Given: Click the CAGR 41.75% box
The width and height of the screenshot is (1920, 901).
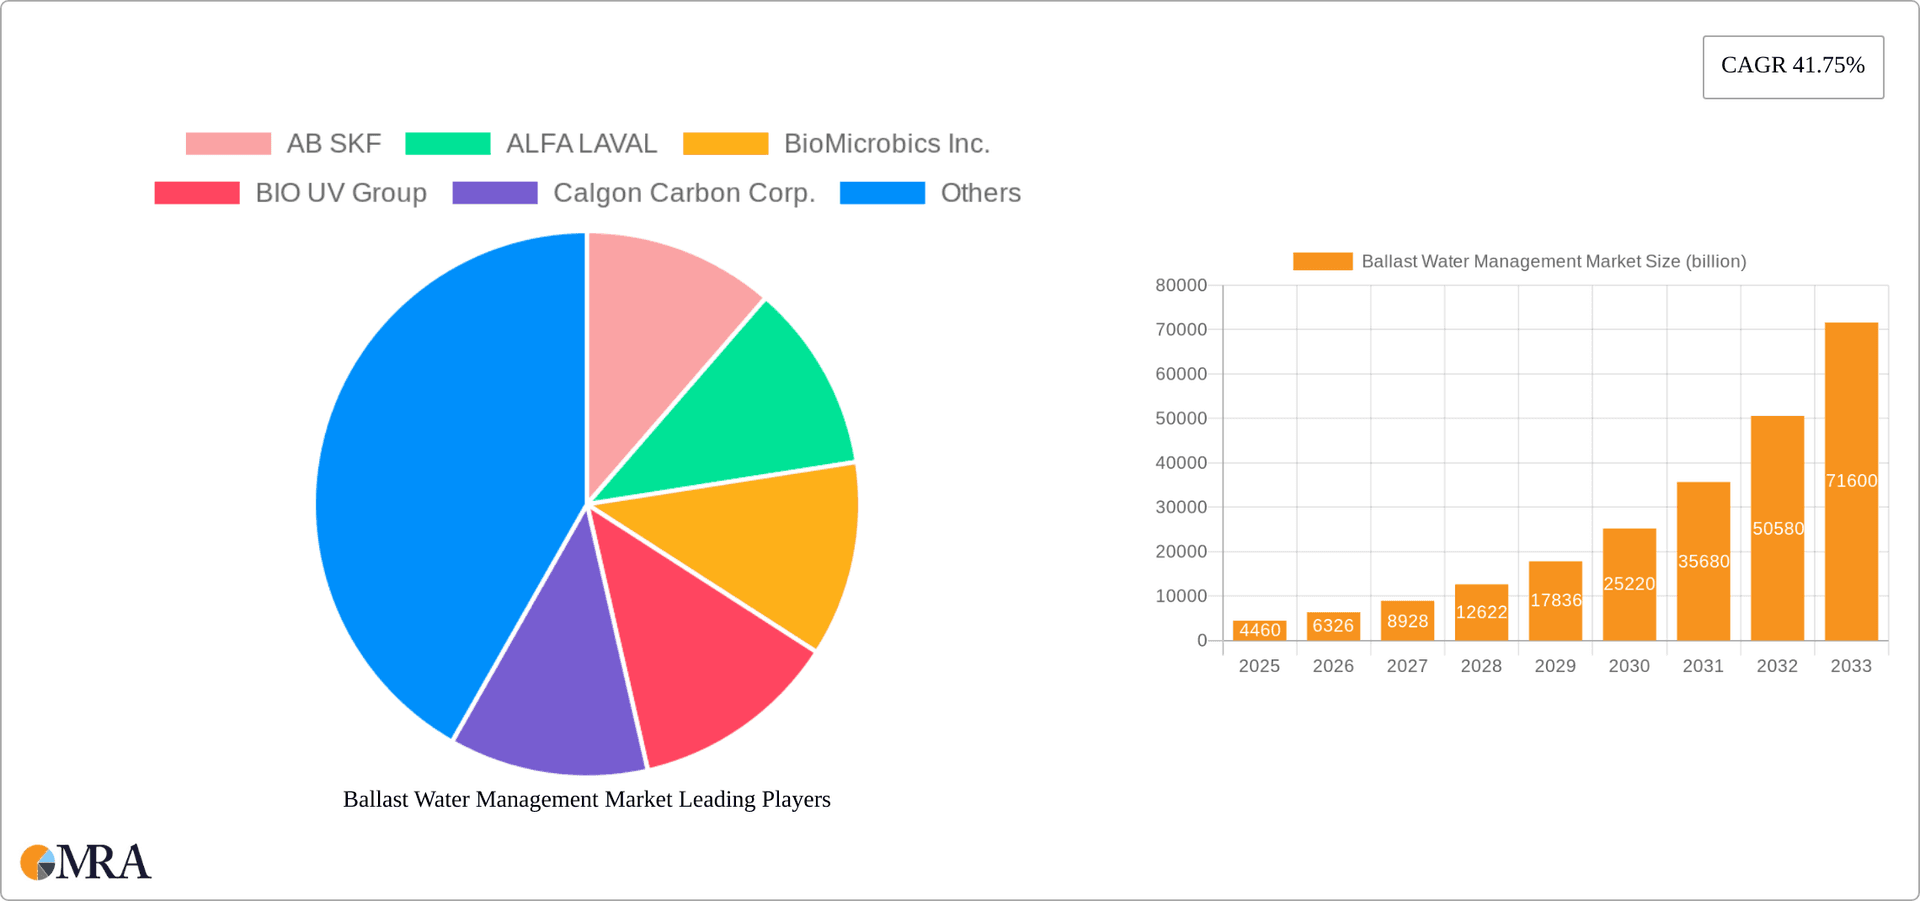Looking at the screenshot, I should pyautogui.click(x=1793, y=66).
